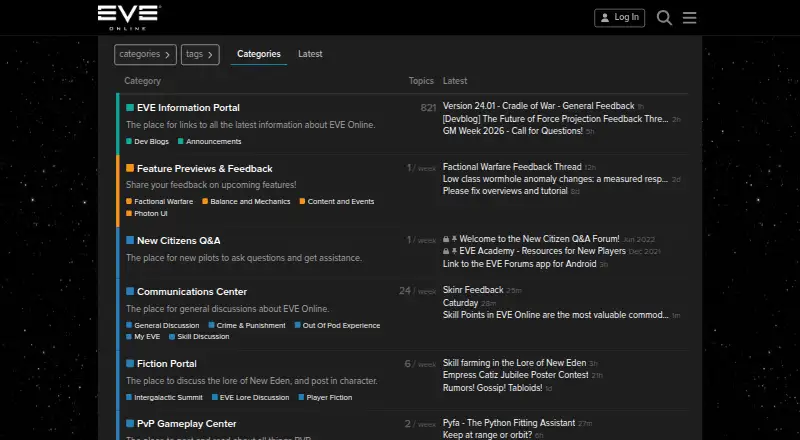Open Factional Warfare Feedback Thread topic
800x440 pixels.
[x=512, y=167]
